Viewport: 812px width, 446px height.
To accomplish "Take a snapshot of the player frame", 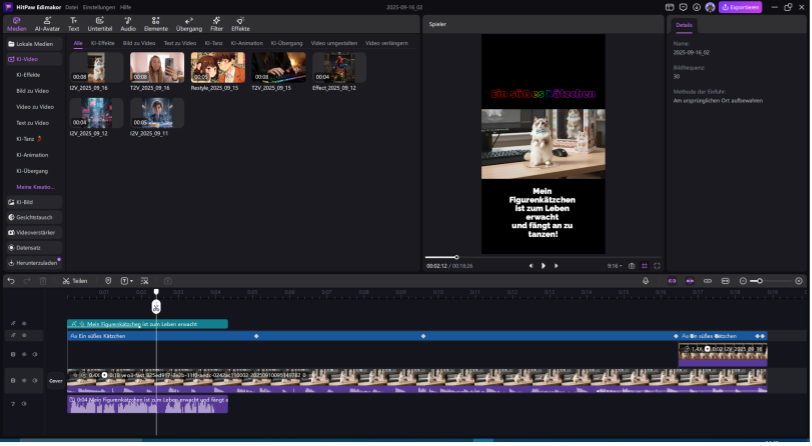I will pyautogui.click(x=632, y=266).
